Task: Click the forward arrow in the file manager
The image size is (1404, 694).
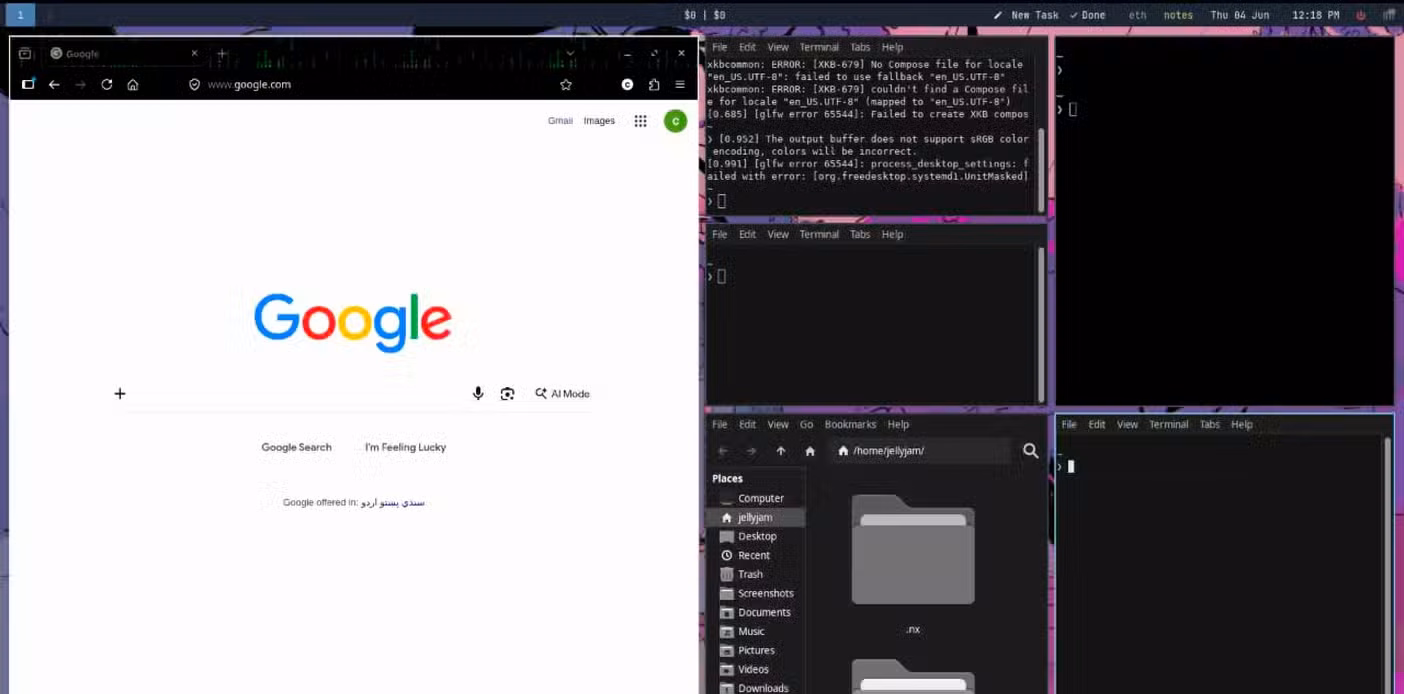Action: coord(752,451)
